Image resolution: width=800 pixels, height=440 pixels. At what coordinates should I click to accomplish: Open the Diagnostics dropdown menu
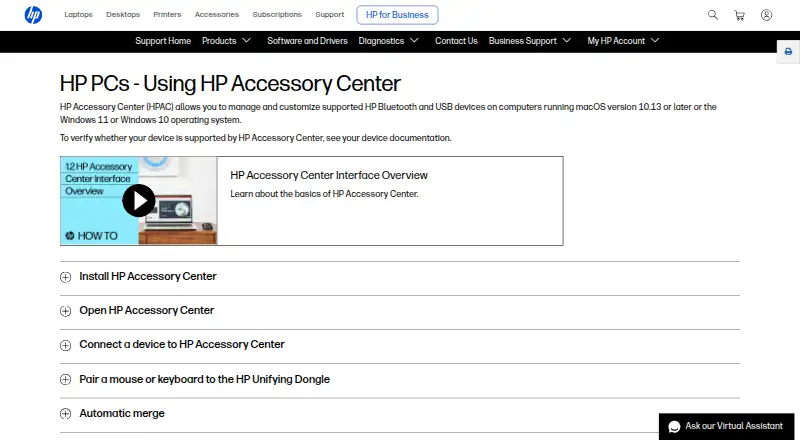388,41
